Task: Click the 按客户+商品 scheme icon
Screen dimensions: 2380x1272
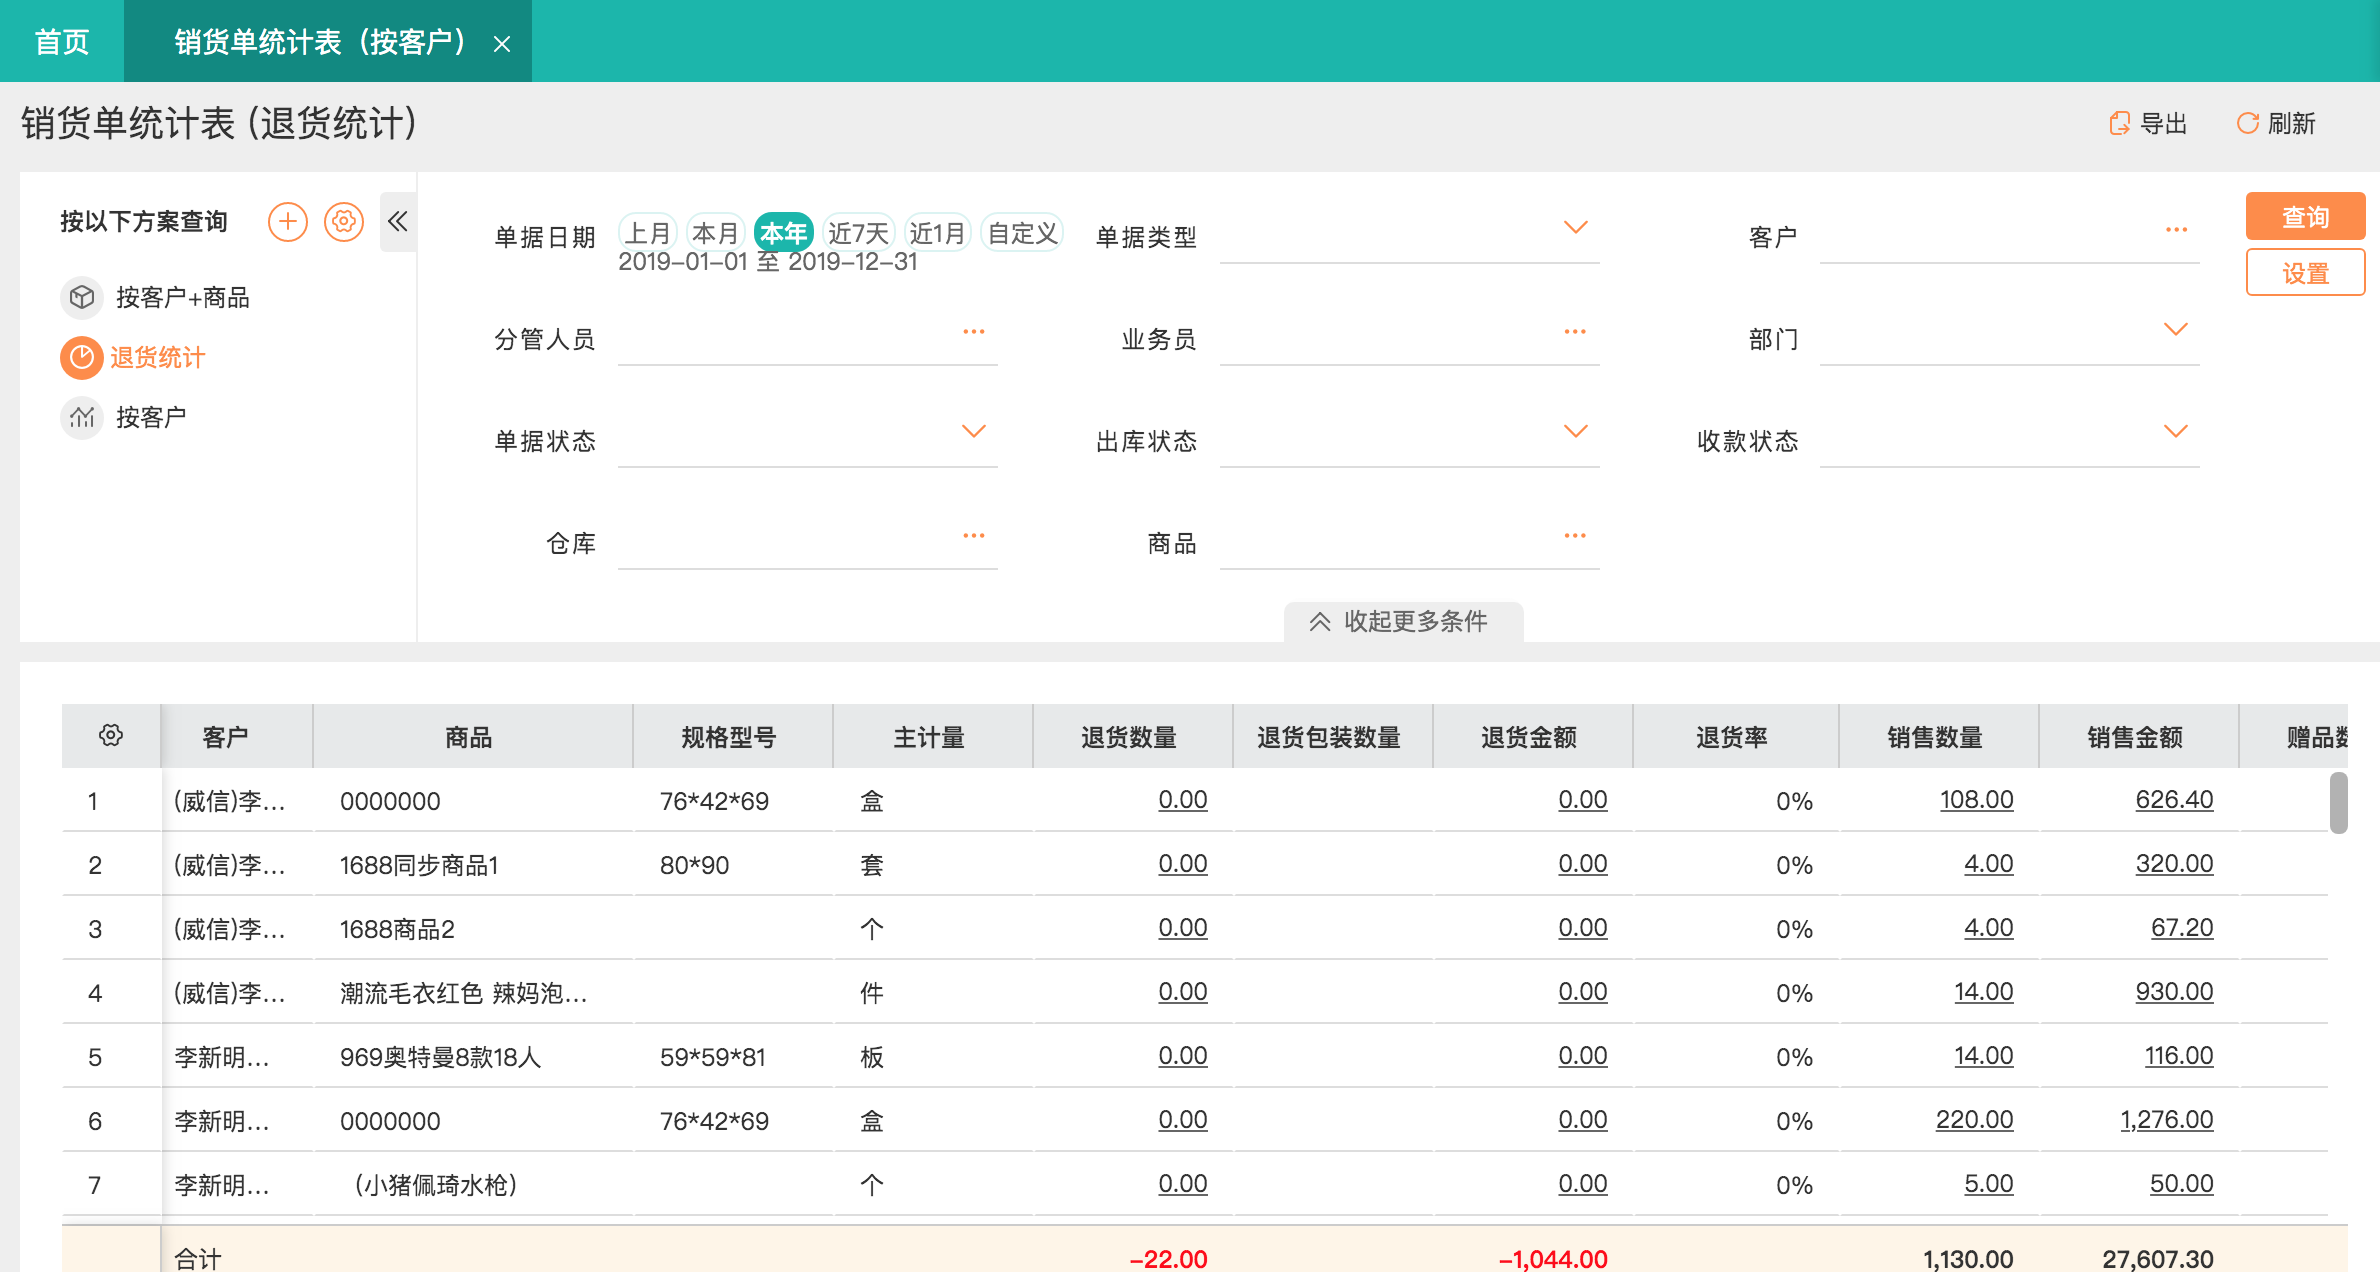Action: (x=82, y=296)
